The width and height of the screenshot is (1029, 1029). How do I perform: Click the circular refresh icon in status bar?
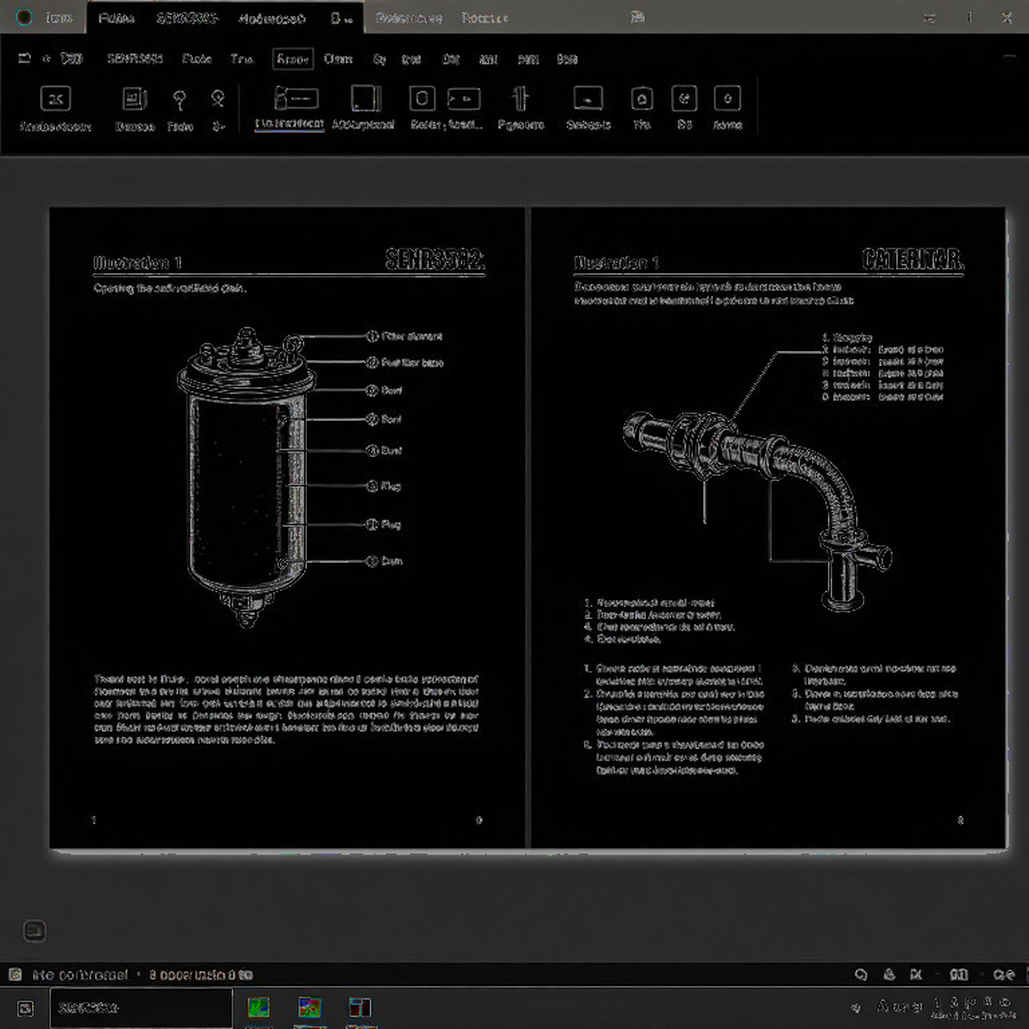coord(861,975)
